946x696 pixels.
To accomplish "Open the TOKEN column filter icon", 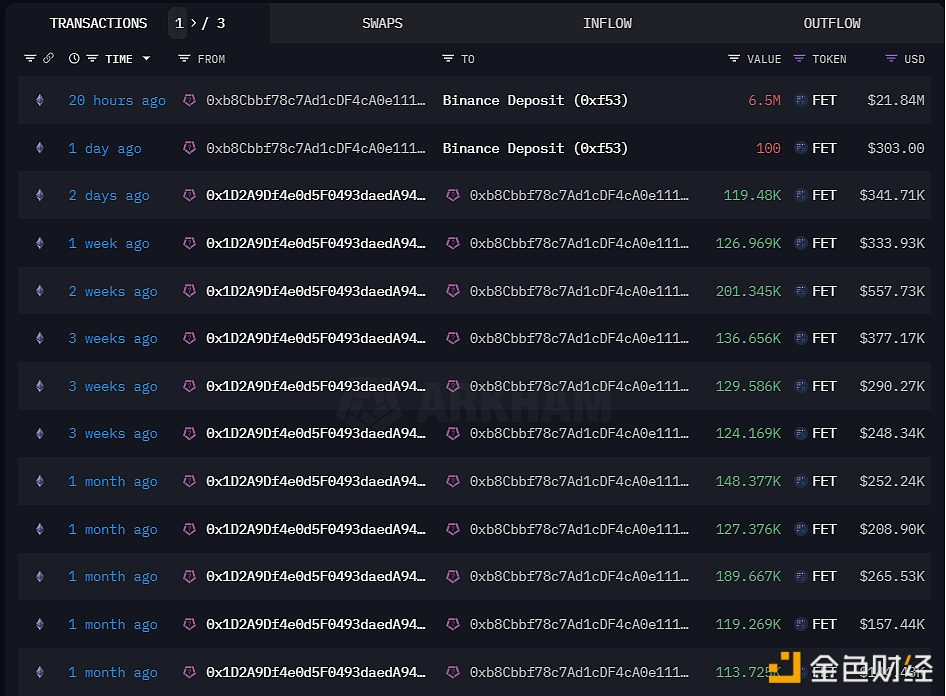I will click(799, 59).
